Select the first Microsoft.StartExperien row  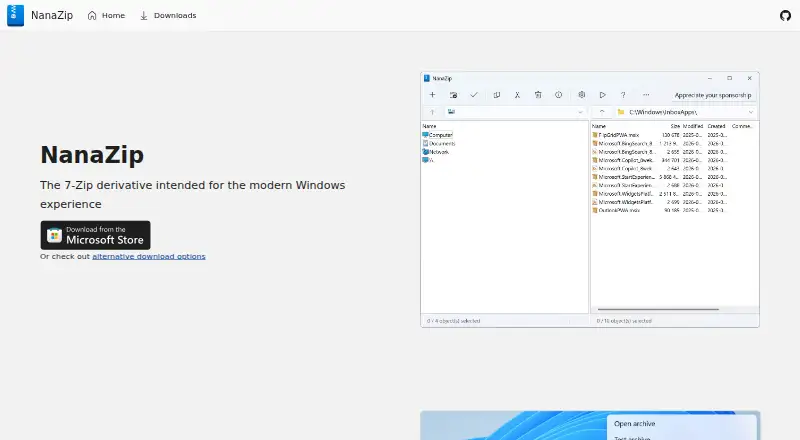(x=660, y=177)
